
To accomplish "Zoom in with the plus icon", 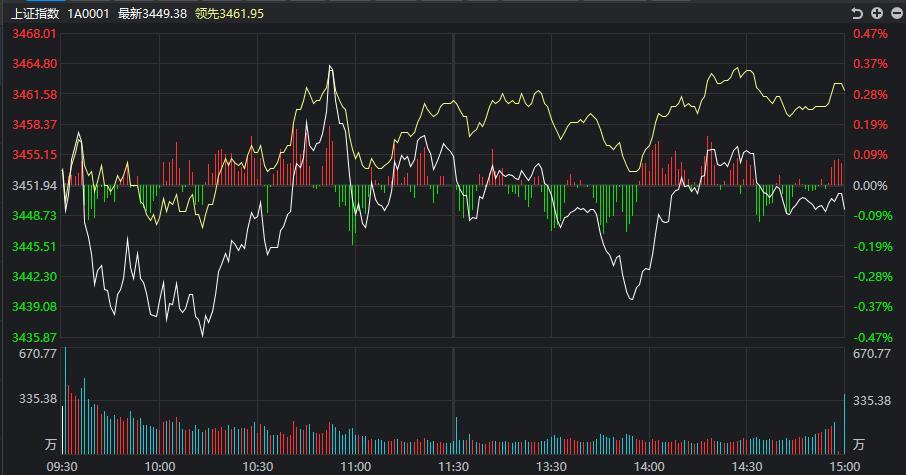I will [877, 13].
